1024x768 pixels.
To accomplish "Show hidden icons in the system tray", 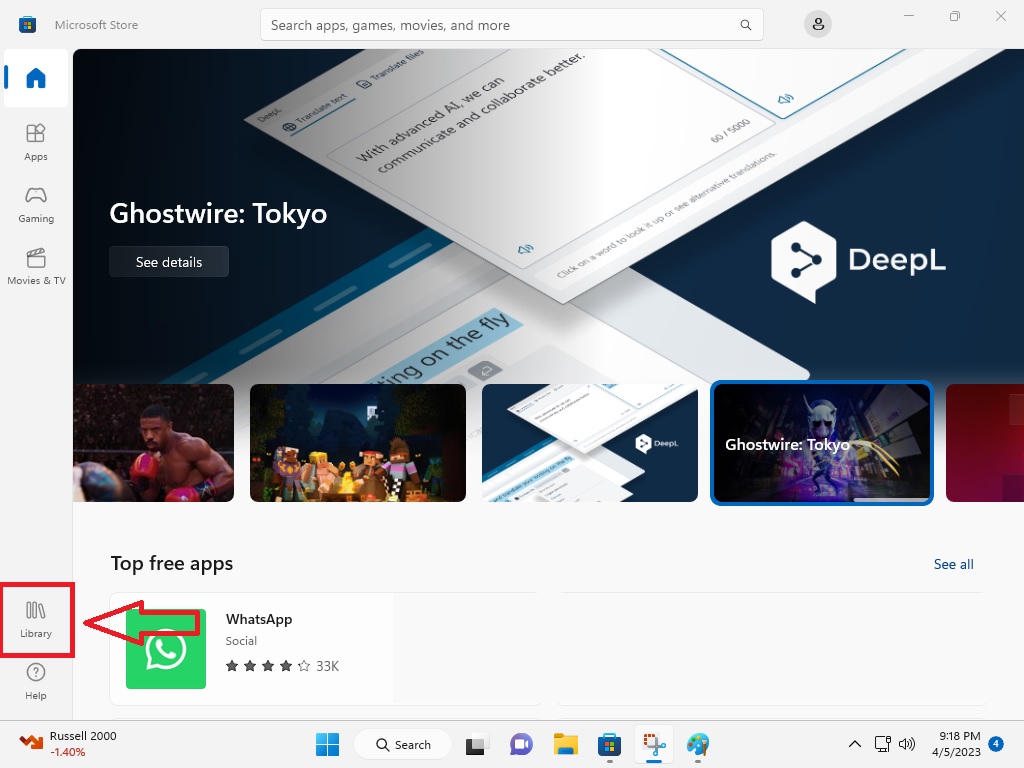I will click(854, 744).
